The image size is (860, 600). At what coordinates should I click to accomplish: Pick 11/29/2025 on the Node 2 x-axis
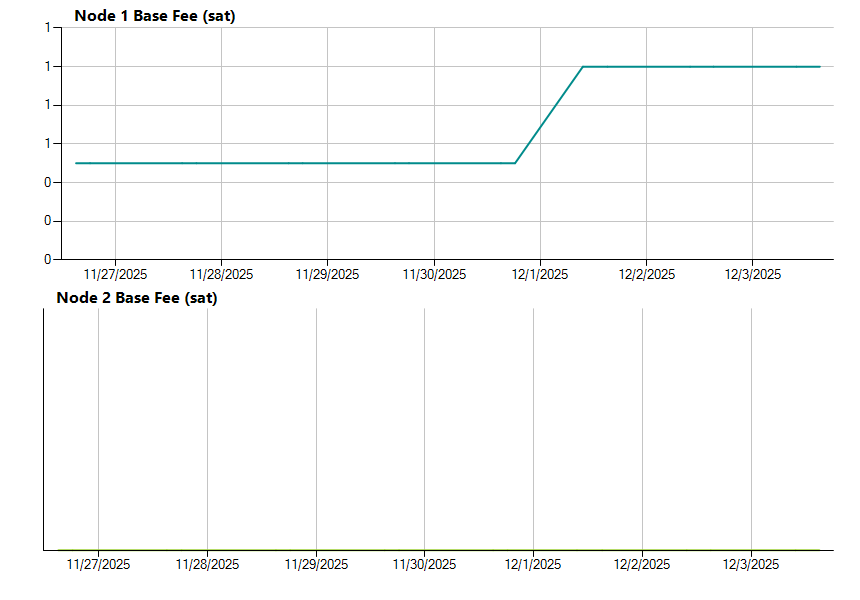(316, 564)
